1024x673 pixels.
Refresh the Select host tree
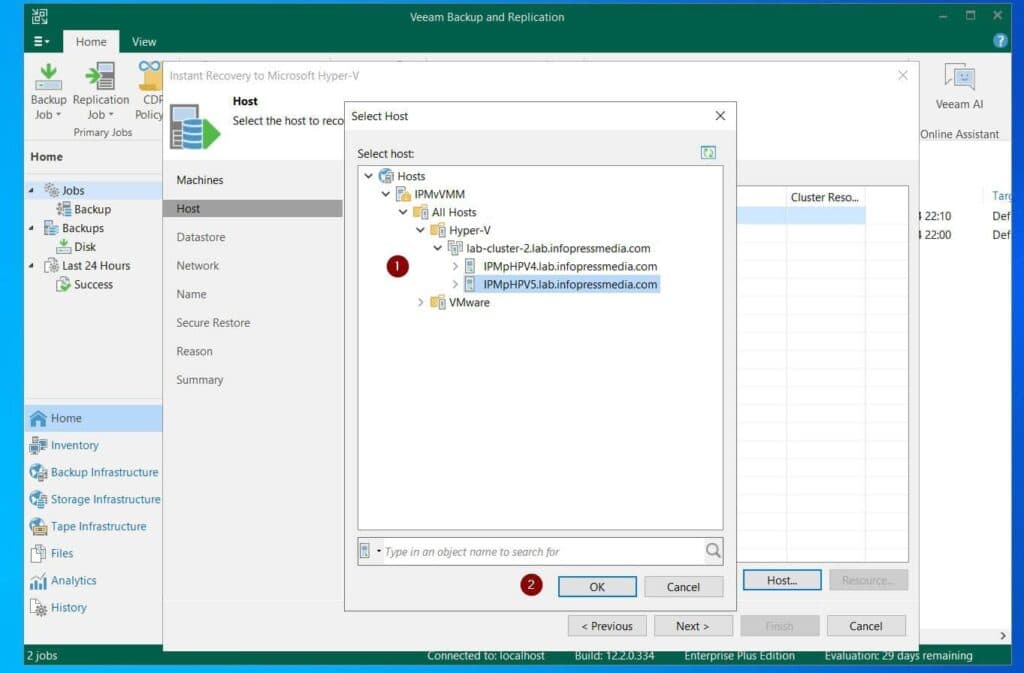coord(708,153)
